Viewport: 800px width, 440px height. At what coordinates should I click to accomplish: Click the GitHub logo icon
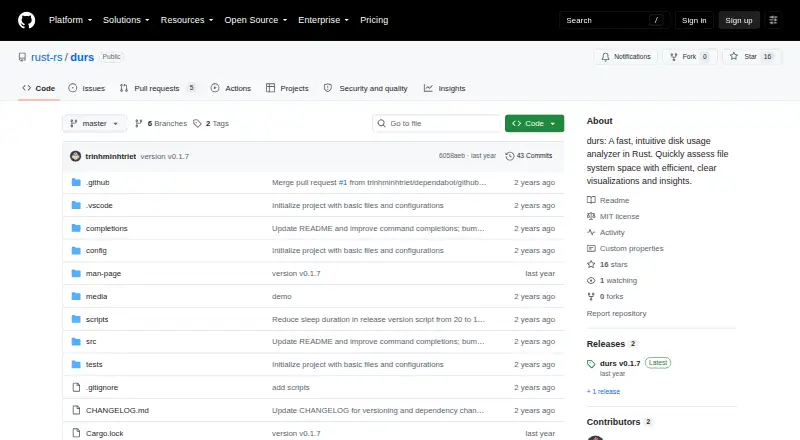click(x=27, y=20)
